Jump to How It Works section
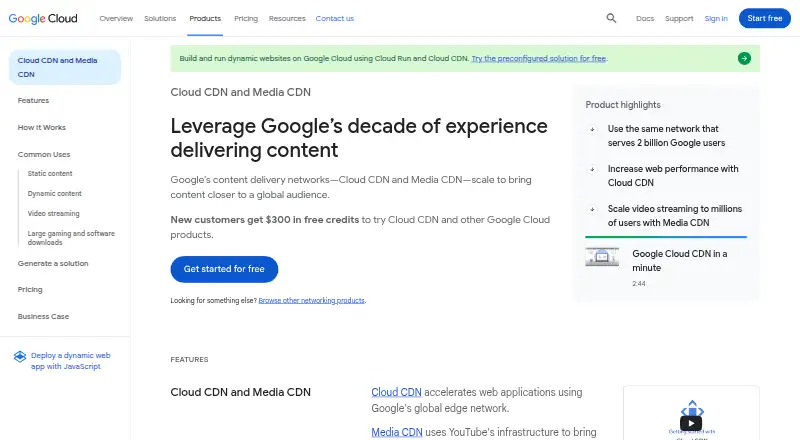This screenshot has width=800, height=440. 41,128
